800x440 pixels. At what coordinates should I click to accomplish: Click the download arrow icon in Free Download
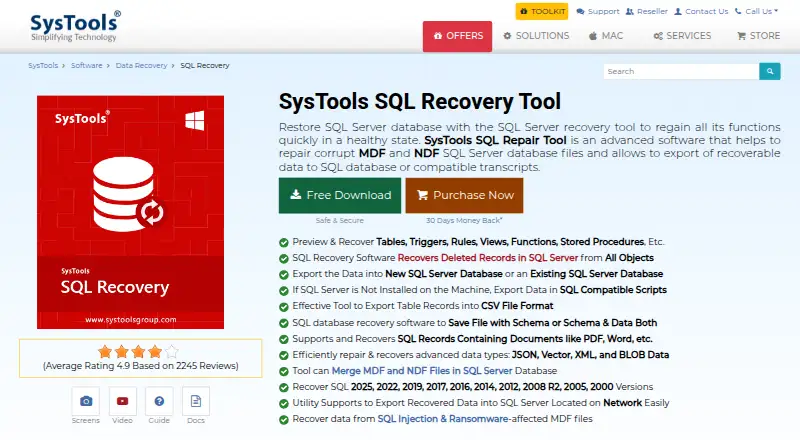point(296,194)
